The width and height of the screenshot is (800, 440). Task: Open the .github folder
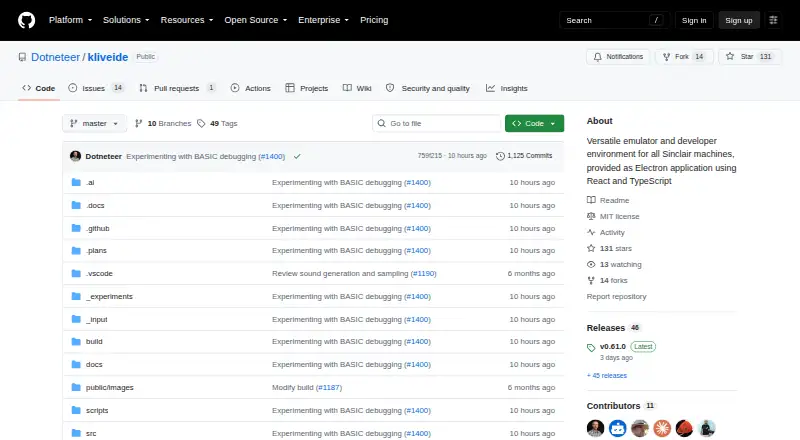coord(97,228)
